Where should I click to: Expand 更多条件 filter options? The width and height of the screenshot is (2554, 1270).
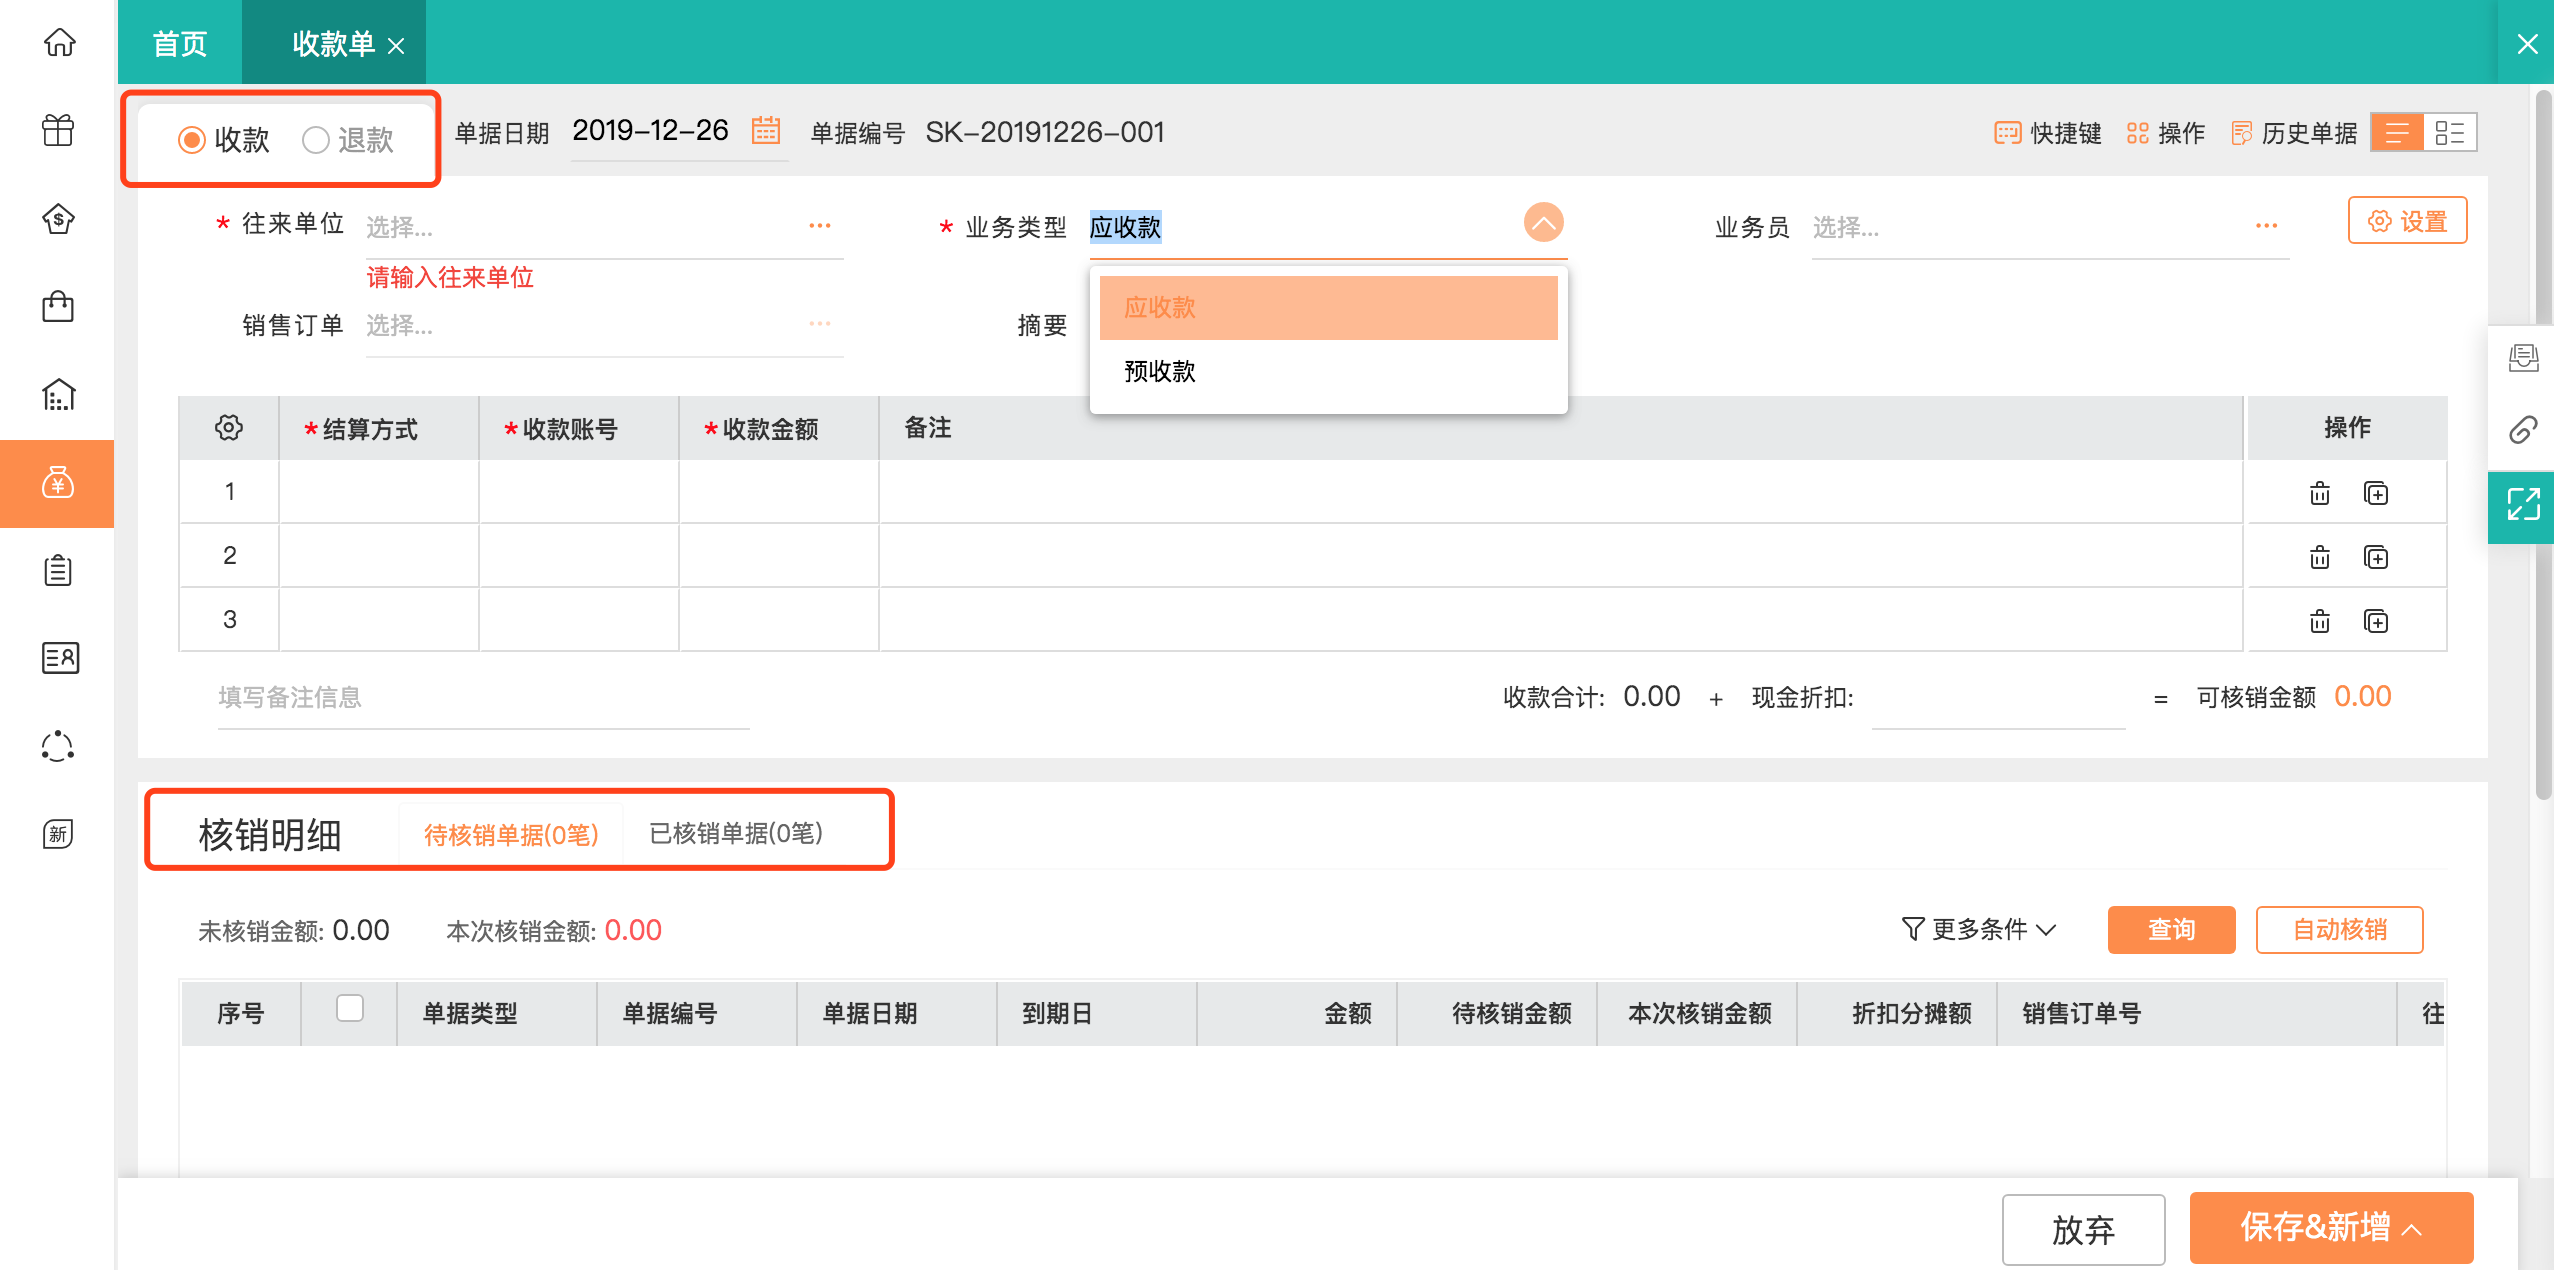click(x=1979, y=930)
